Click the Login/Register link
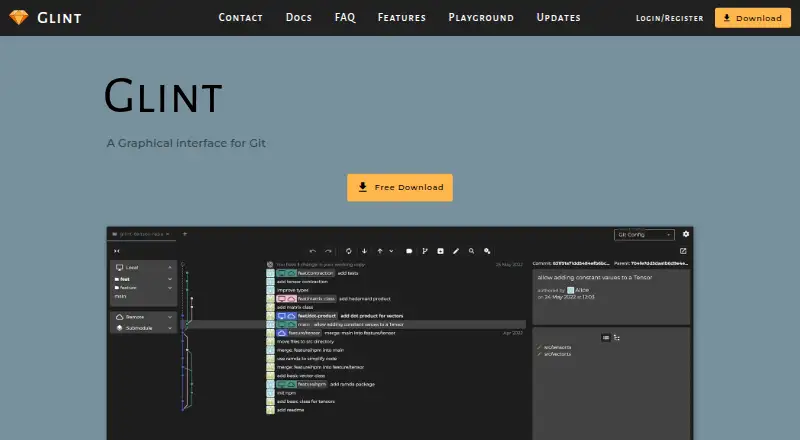The image size is (800, 440). click(669, 18)
